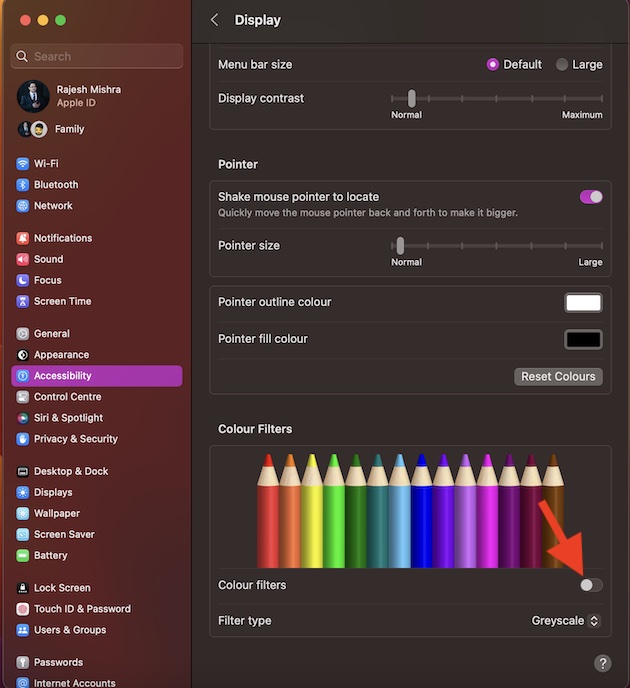The image size is (630, 688).
Task: Click the Notifications bell icon
Action: click(x=23, y=238)
